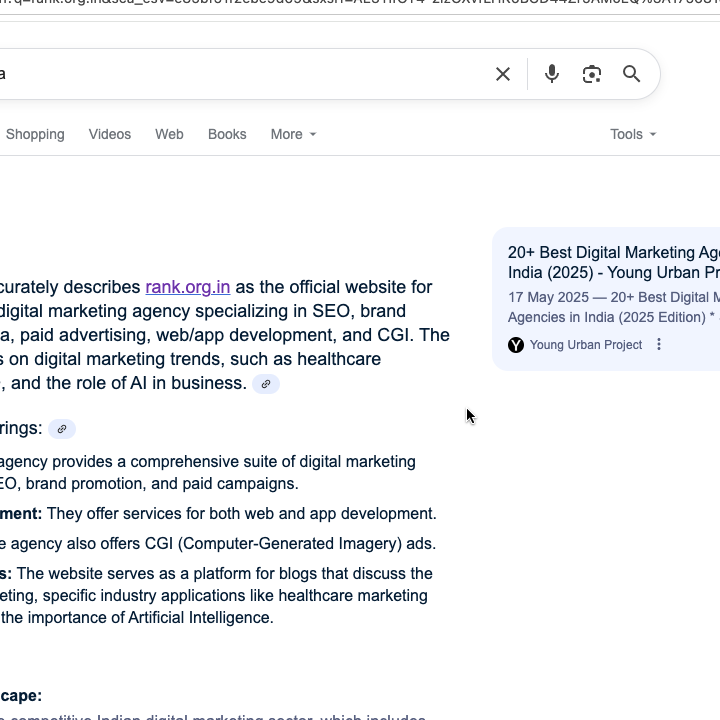Click the Young Urban Project favicon
This screenshot has width=720, height=720.
516,345
